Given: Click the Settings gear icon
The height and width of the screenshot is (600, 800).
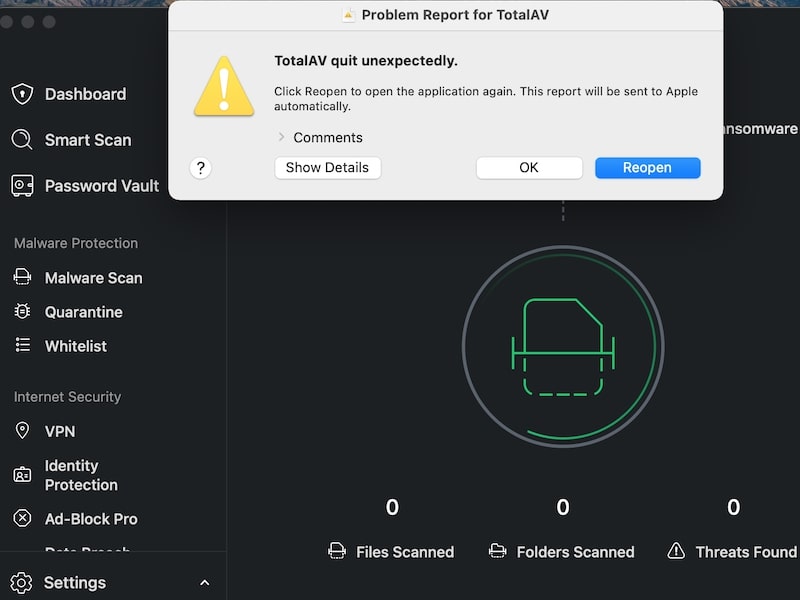Looking at the screenshot, I should pos(21,583).
